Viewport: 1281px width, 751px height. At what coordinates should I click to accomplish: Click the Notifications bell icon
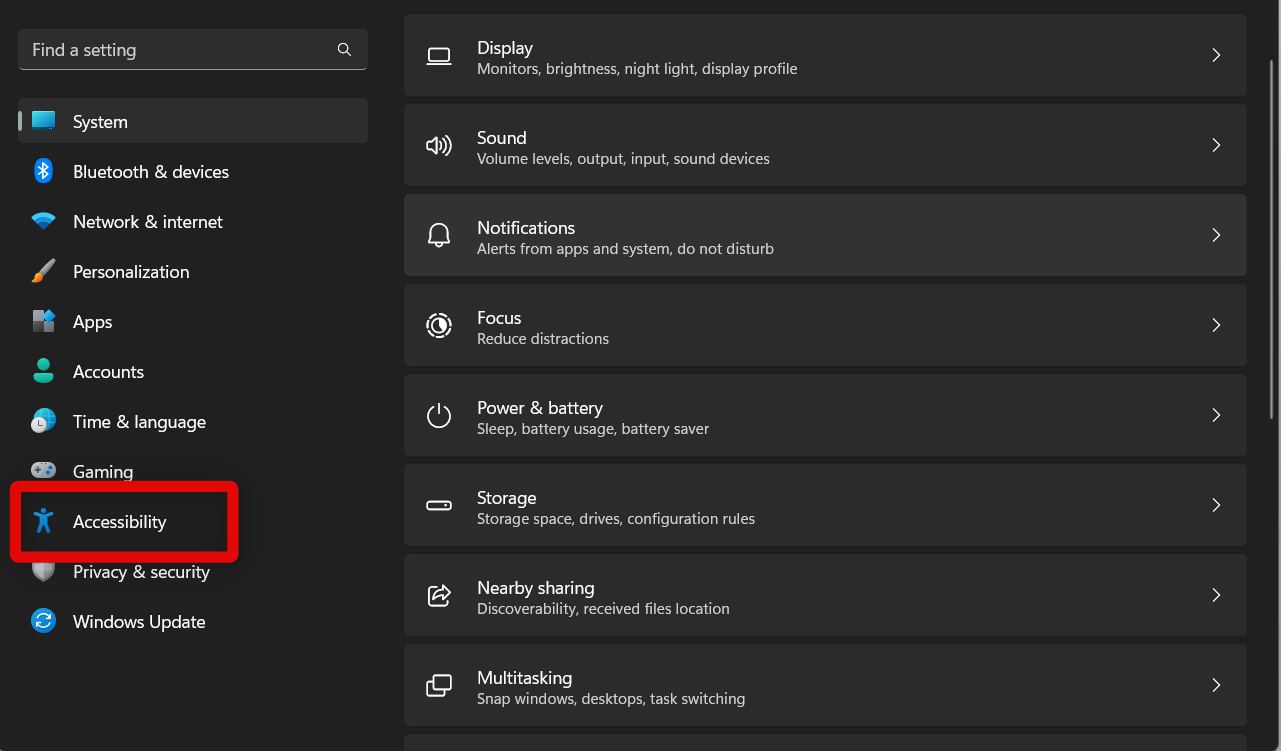[x=439, y=235]
